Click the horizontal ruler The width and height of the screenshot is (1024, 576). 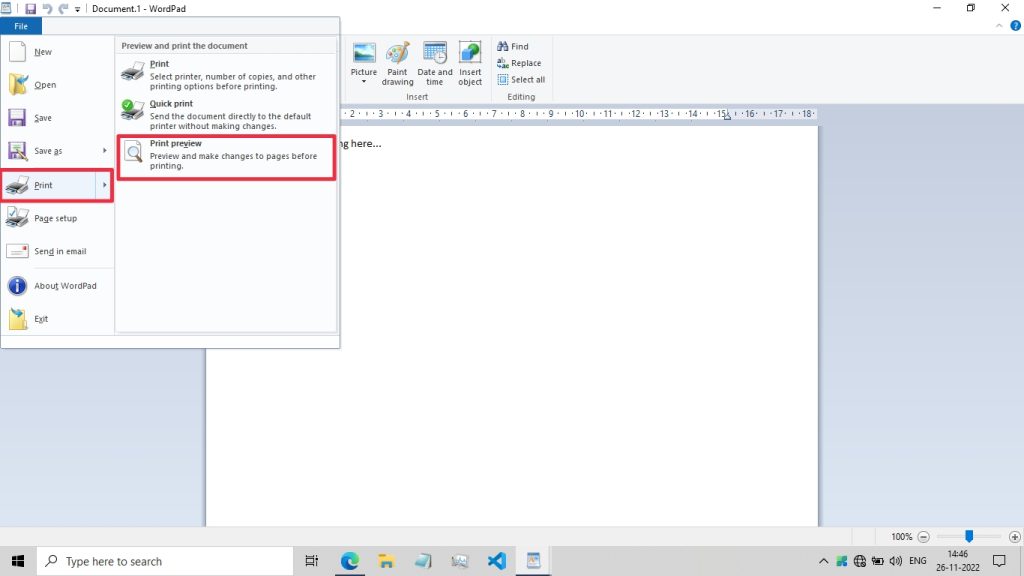click(x=578, y=114)
